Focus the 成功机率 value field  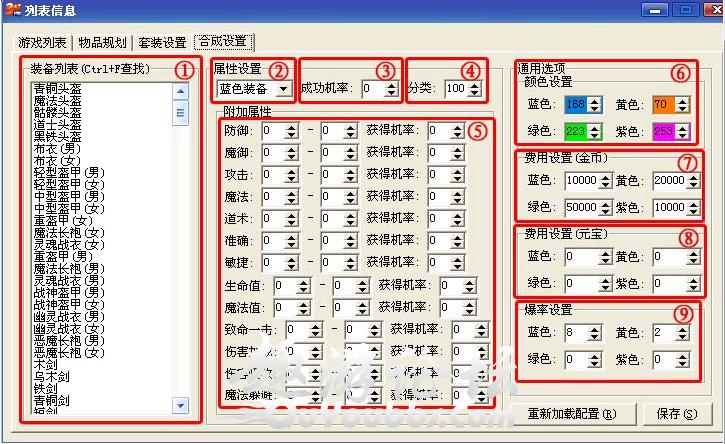point(371,89)
